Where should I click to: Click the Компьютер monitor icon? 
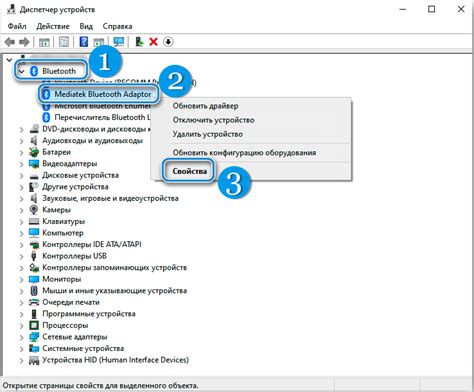tap(34, 233)
